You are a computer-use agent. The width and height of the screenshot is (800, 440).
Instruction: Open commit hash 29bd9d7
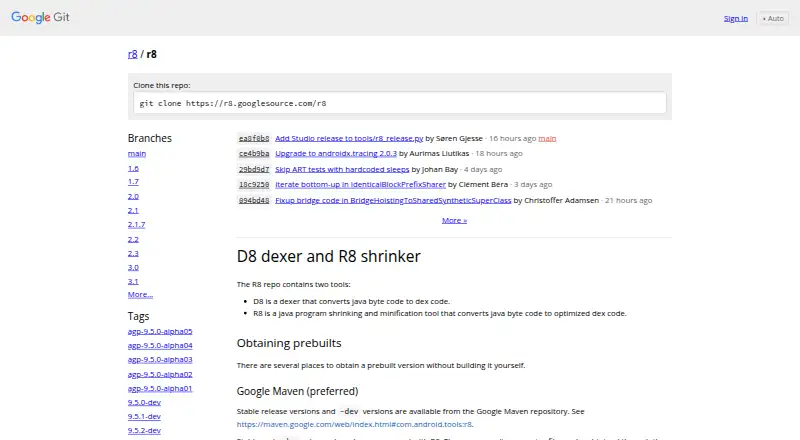254,169
